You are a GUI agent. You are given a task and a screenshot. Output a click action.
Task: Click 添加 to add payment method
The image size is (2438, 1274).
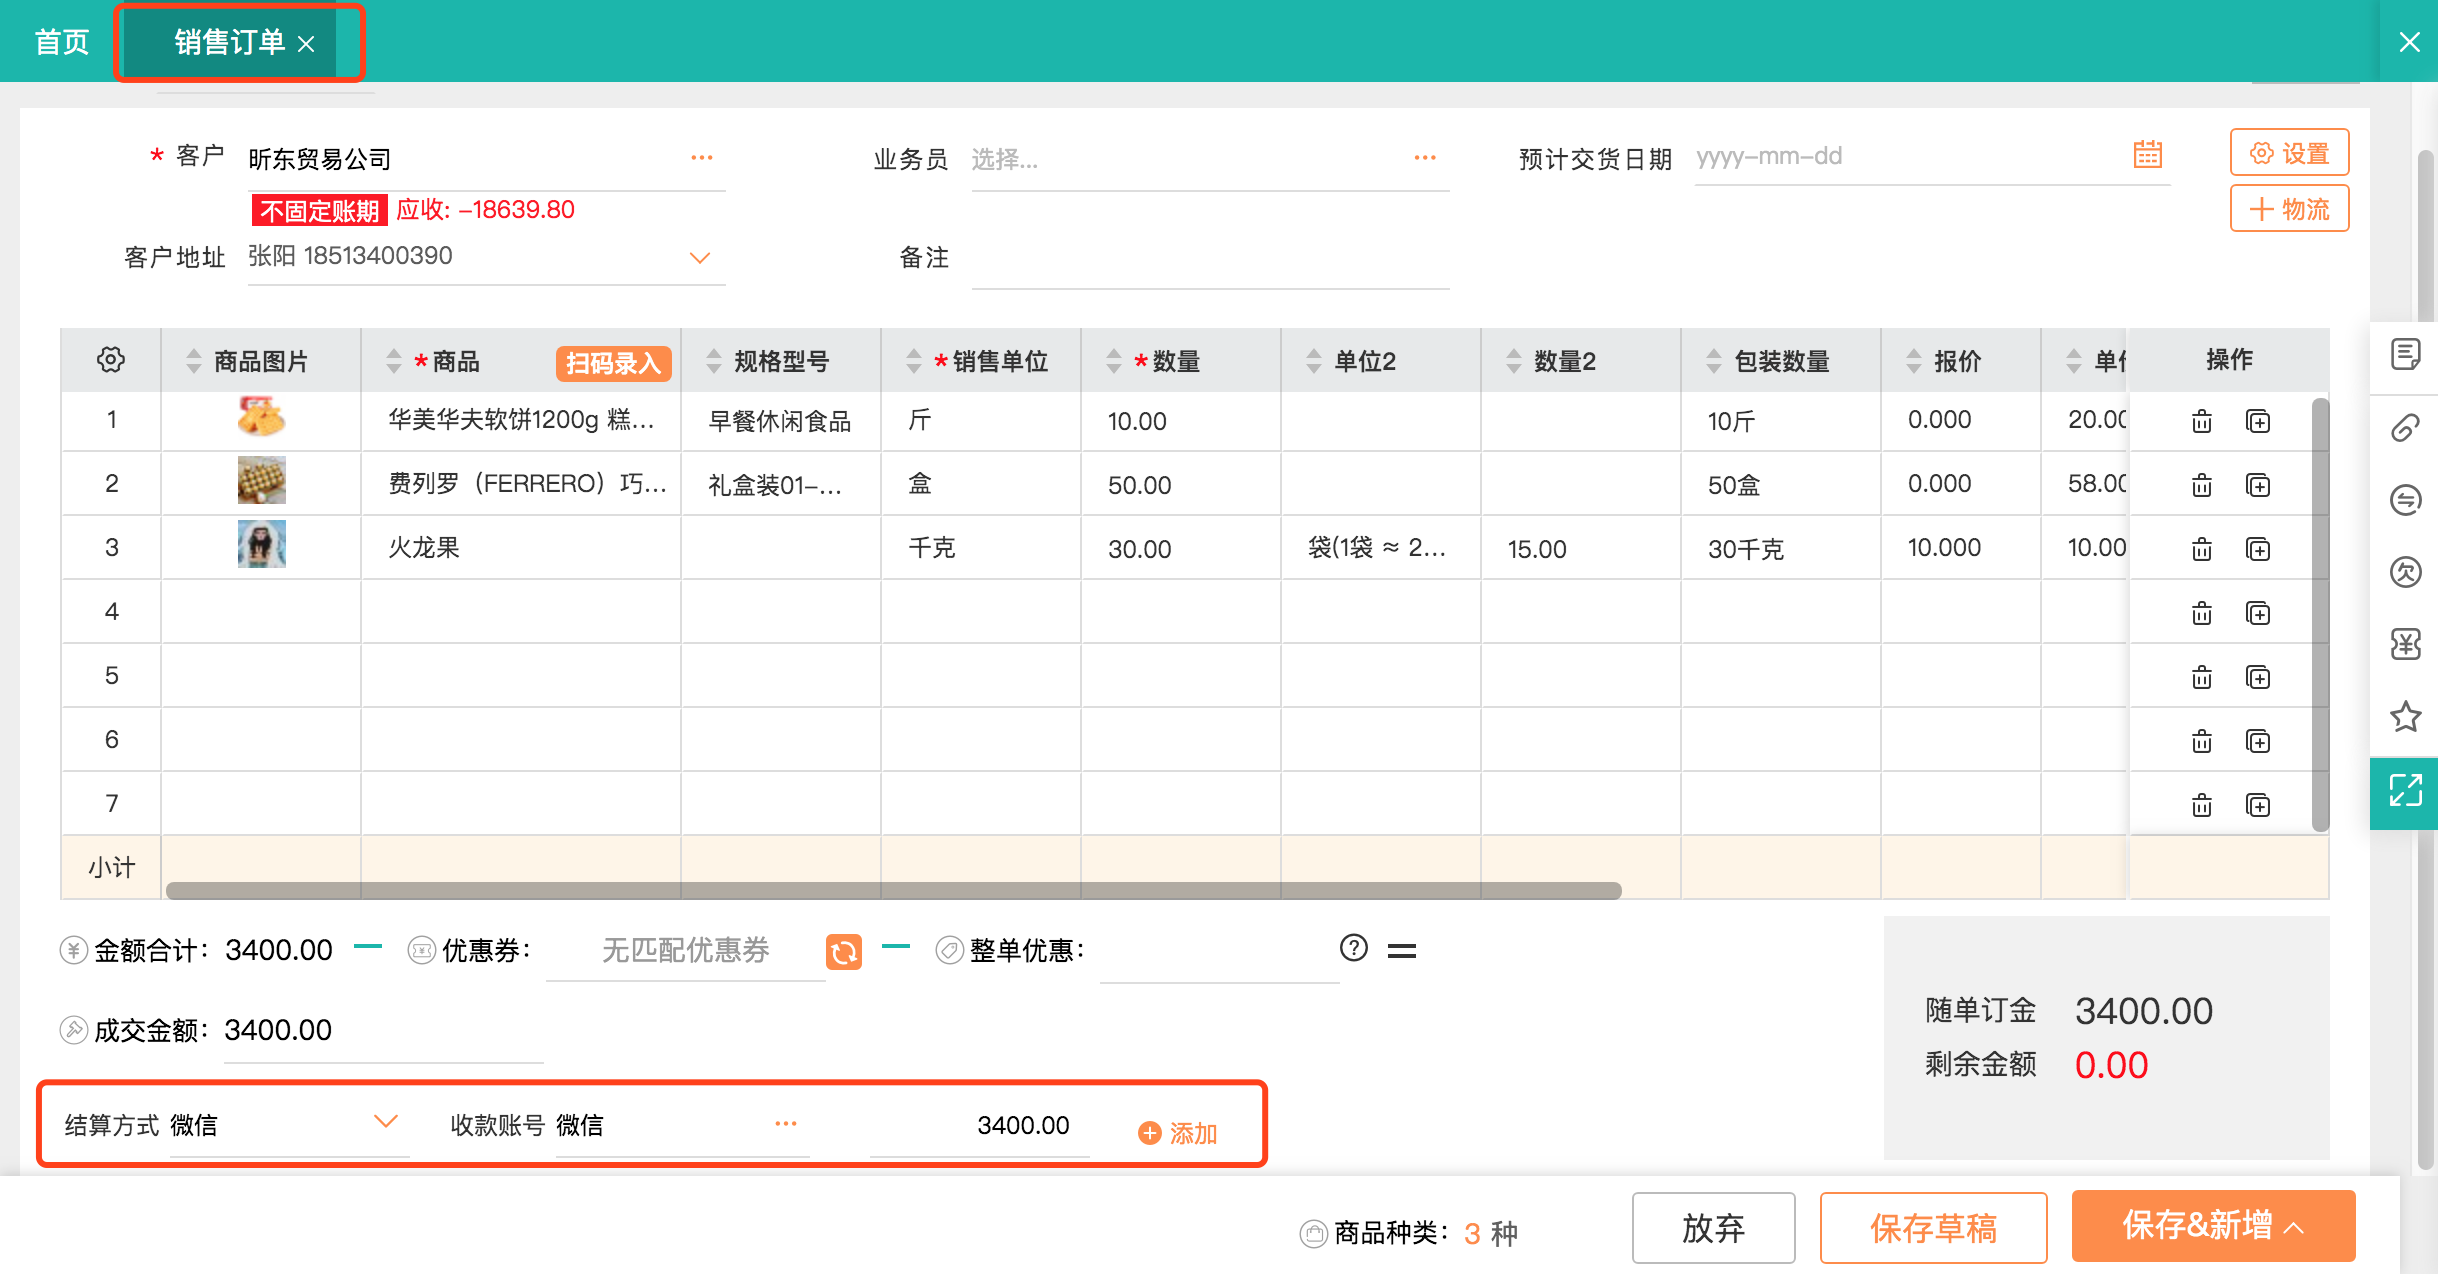point(1177,1127)
